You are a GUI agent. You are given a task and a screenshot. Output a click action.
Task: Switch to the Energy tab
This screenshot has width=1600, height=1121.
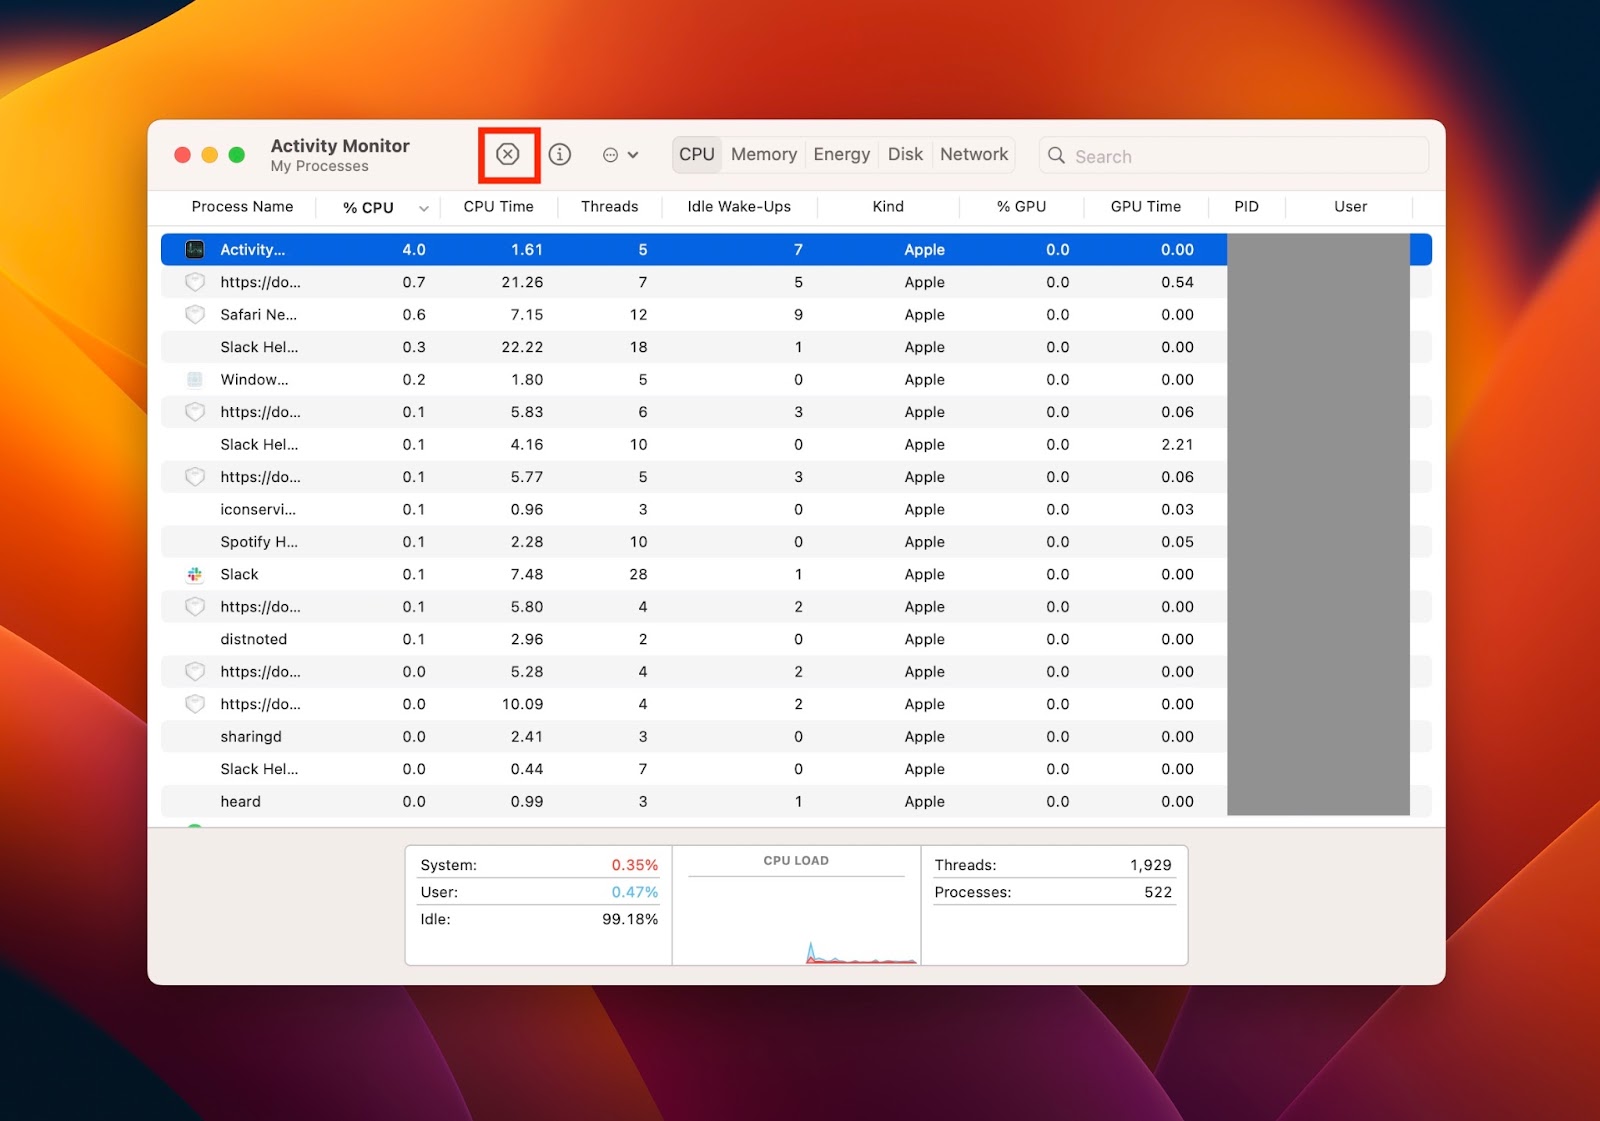click(841, 154)
